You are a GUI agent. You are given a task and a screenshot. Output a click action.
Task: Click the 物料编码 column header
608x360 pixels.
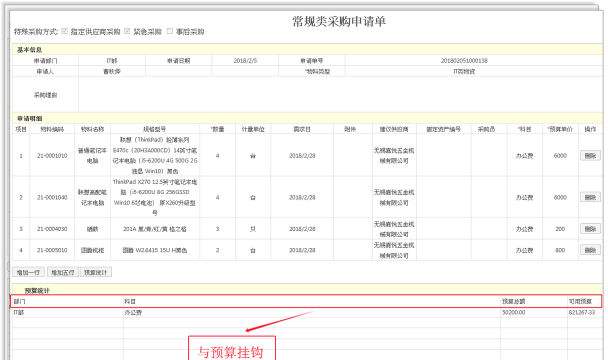point(52,129)
